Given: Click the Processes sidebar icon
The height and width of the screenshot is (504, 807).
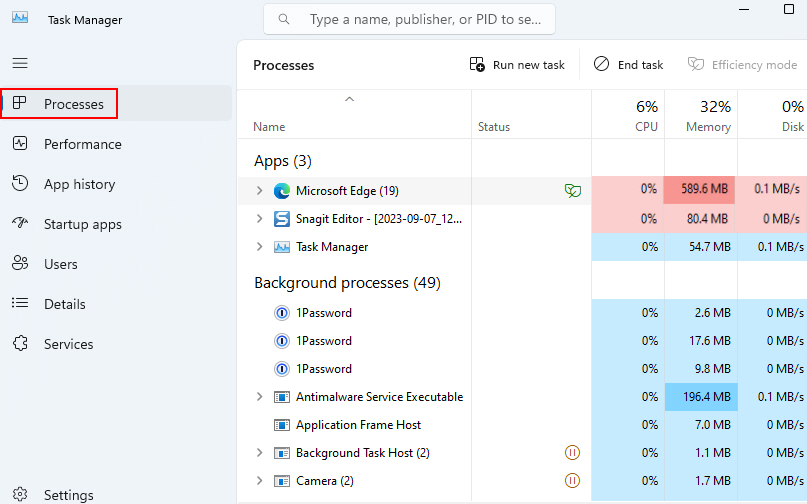Looking at the screenshot, I should coord(20,103).
